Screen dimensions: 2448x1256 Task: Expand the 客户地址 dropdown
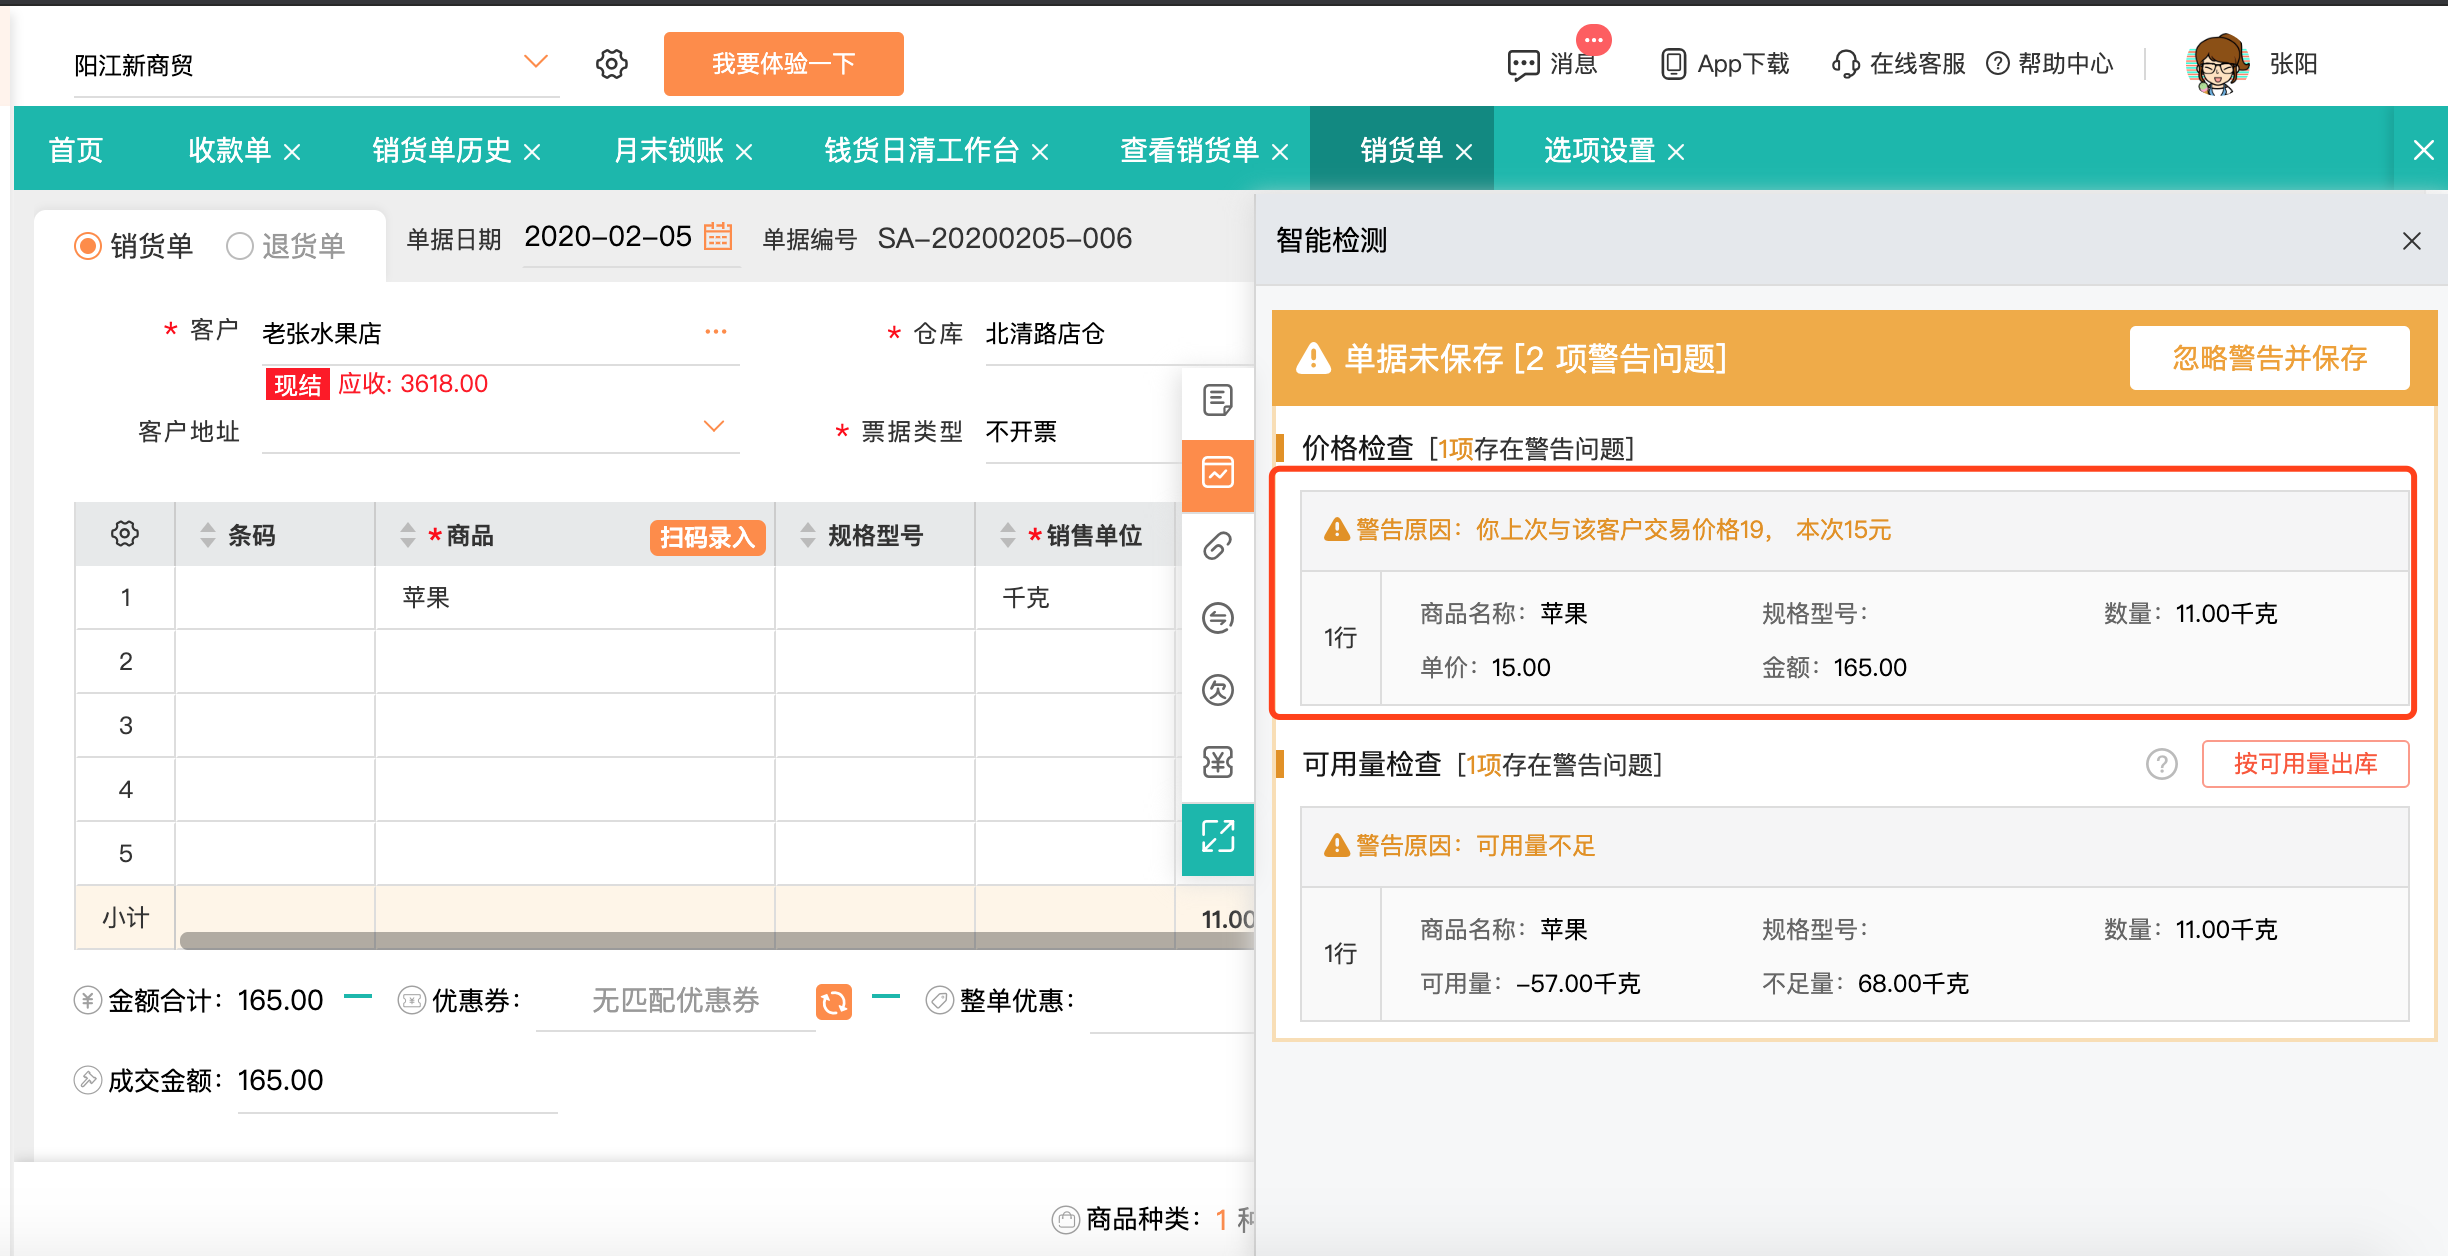pyautogui.click(x=712, y=429)
